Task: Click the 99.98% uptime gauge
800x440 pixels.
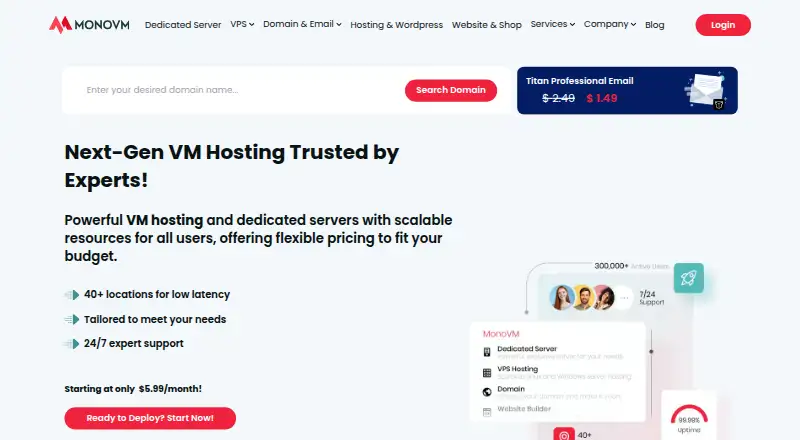Action: 689,419
